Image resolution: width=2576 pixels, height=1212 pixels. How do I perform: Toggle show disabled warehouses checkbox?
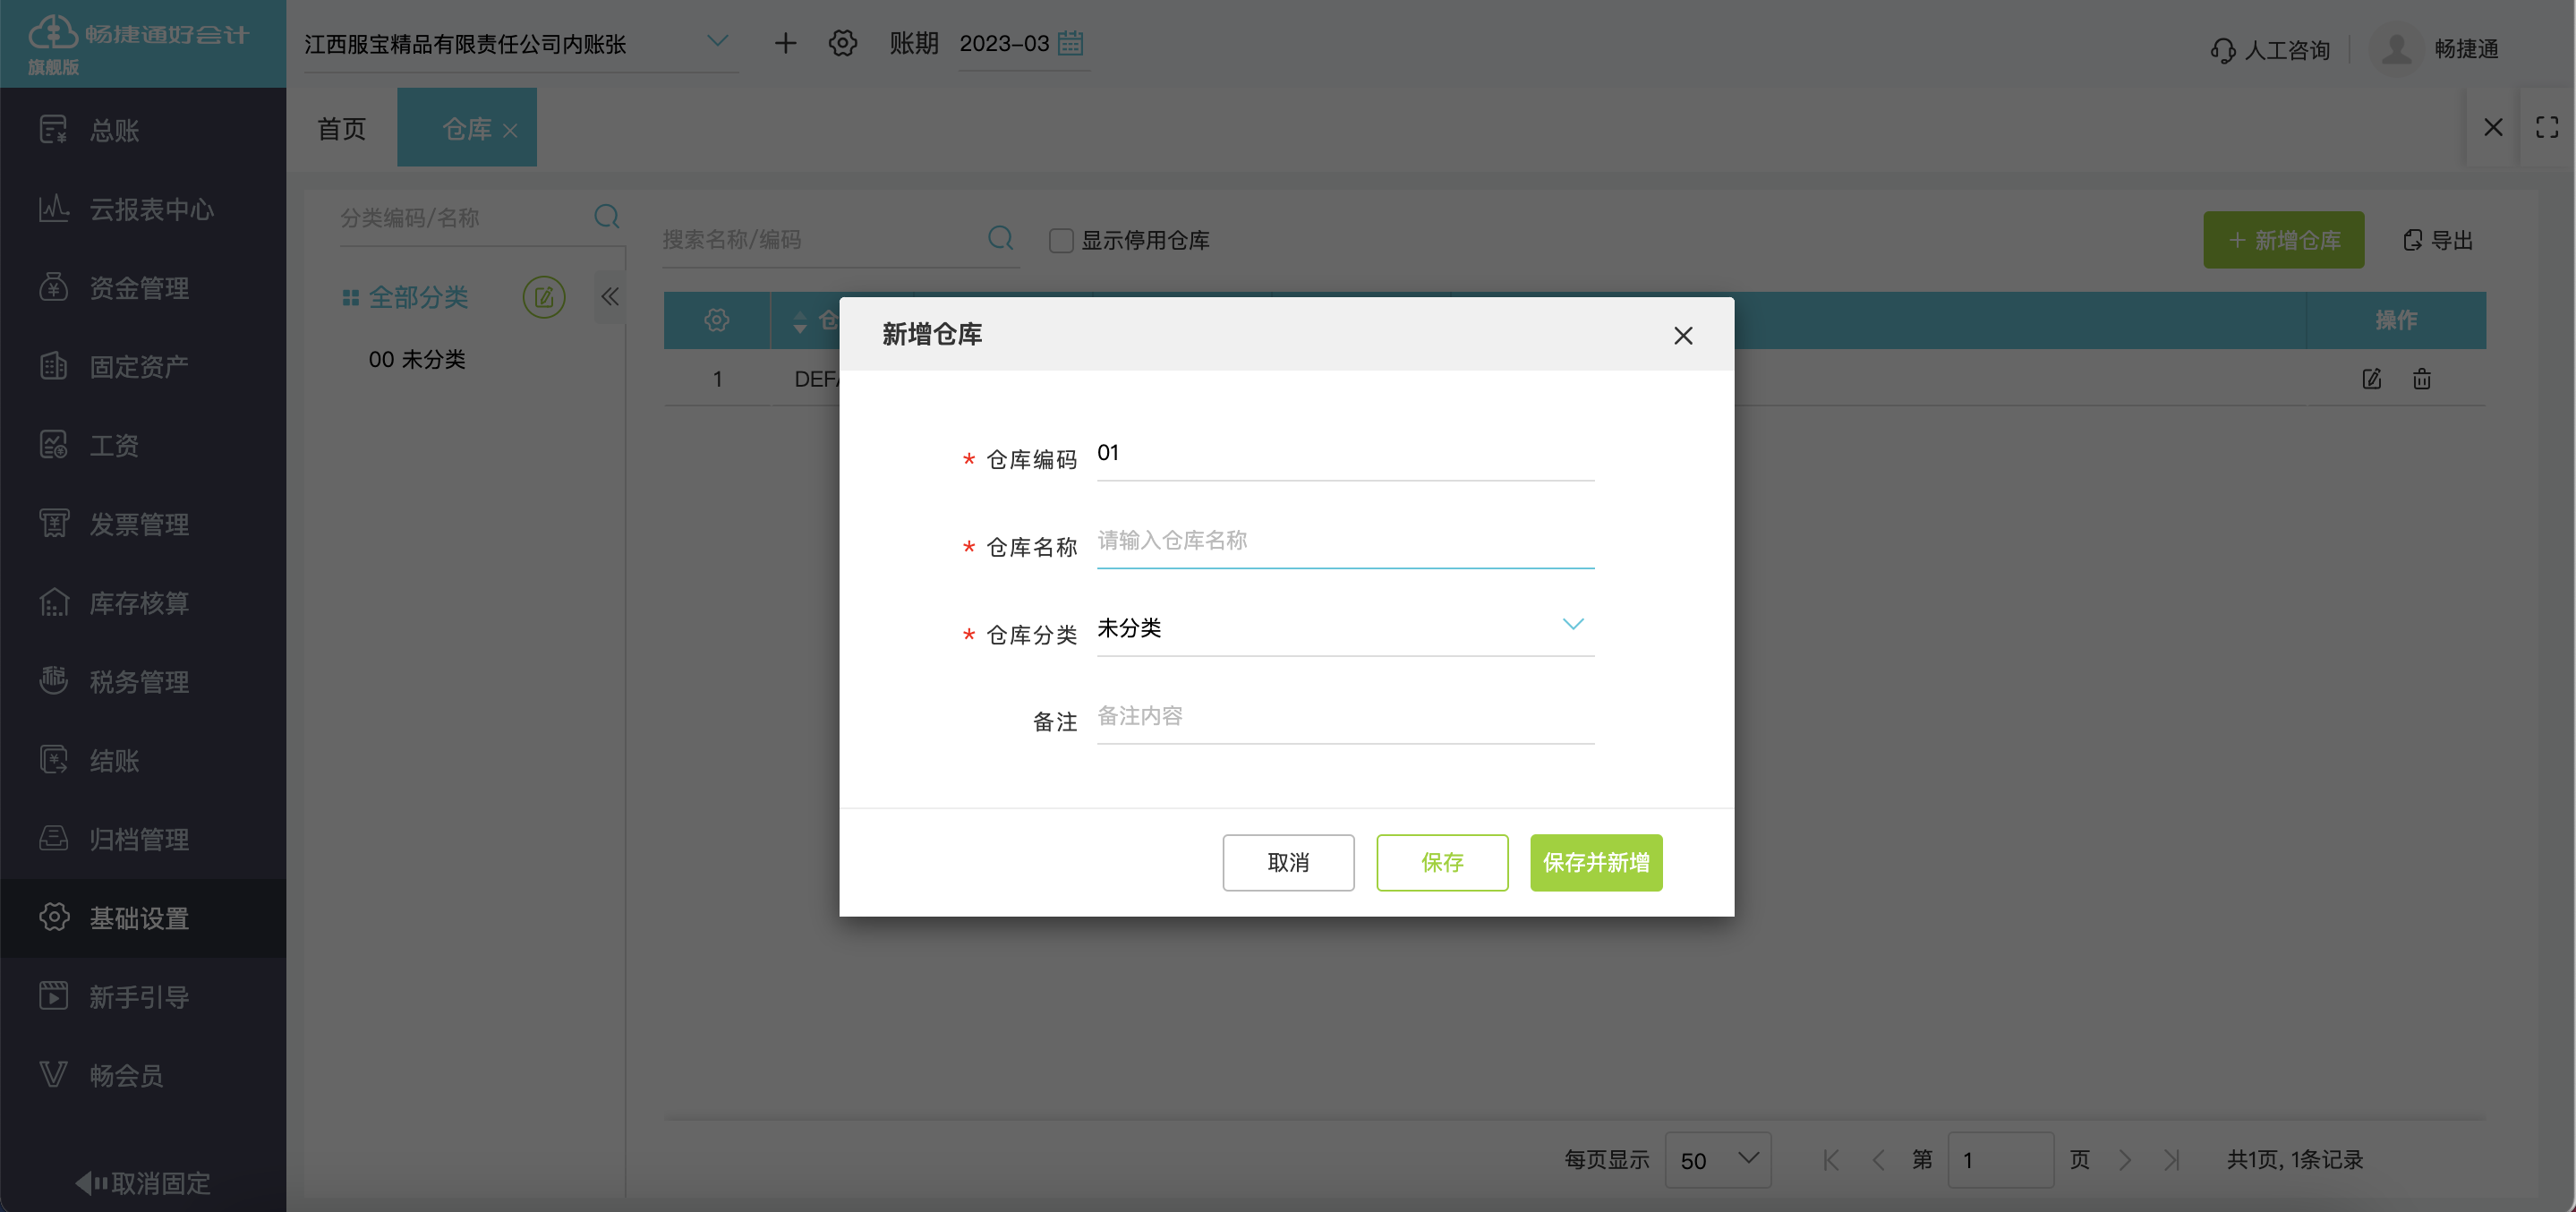click(1062, 240)
